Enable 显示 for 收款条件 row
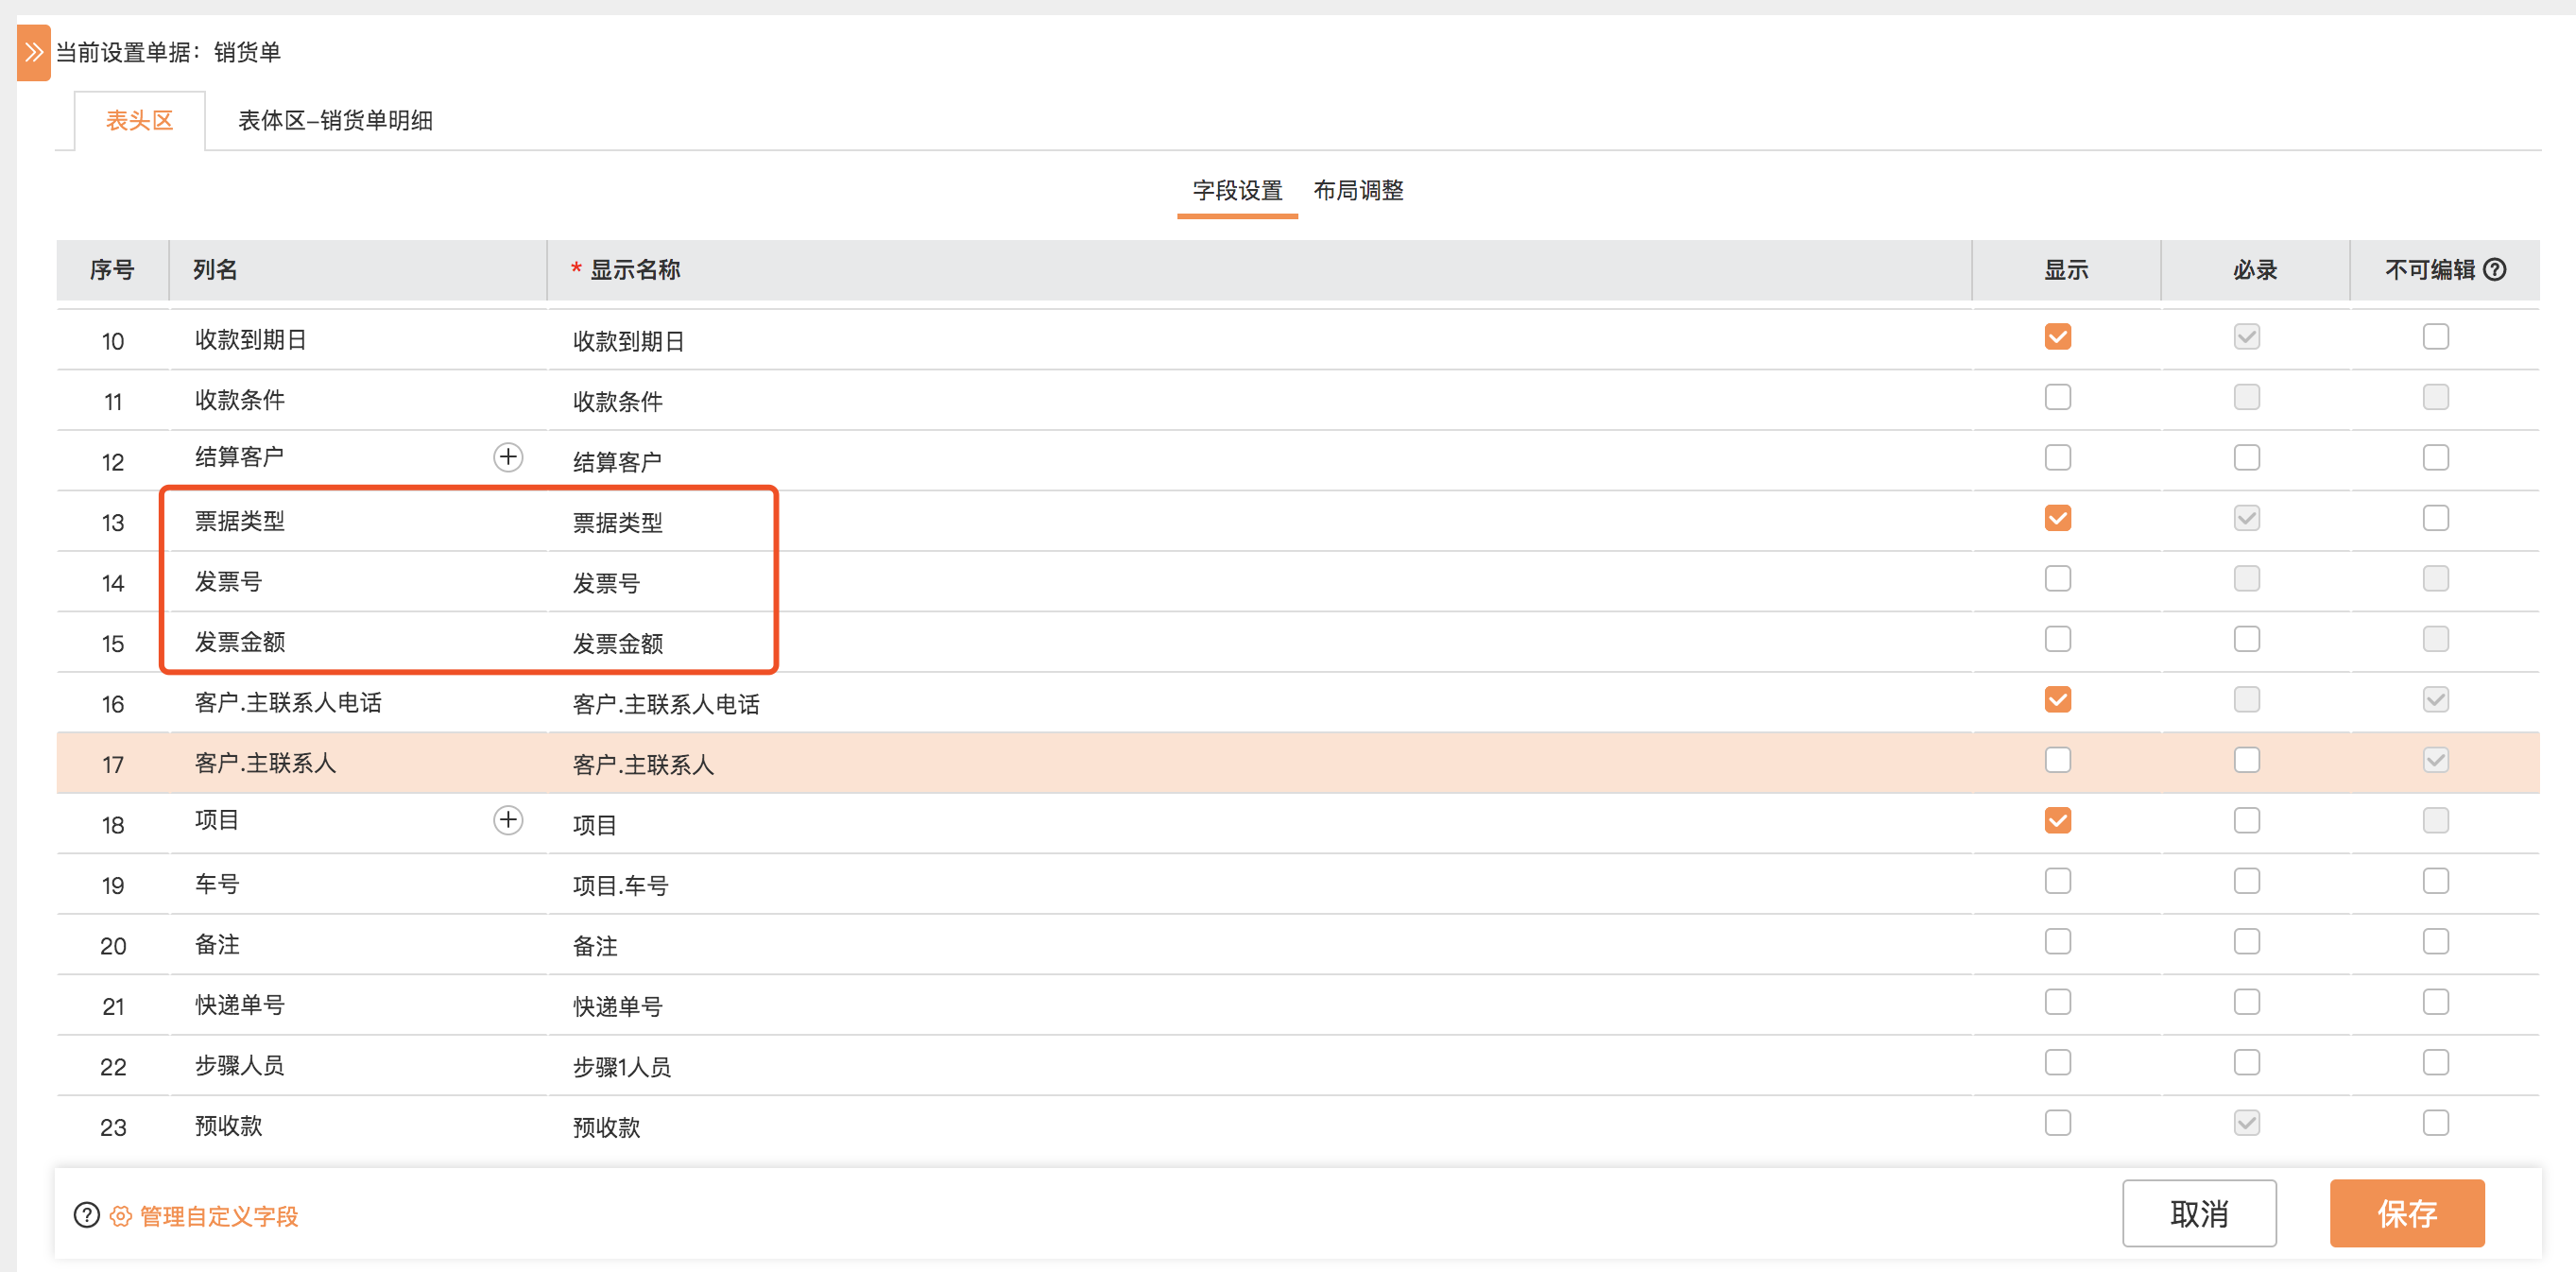 pos(2058,396)
